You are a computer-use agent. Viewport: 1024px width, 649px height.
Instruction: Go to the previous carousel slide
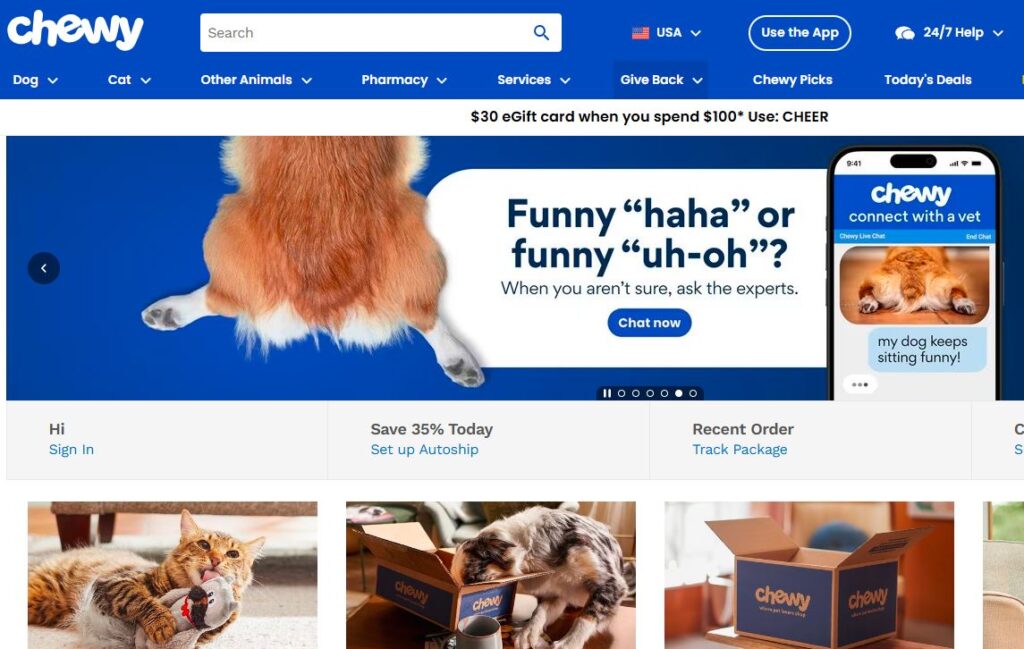[44, 268]
